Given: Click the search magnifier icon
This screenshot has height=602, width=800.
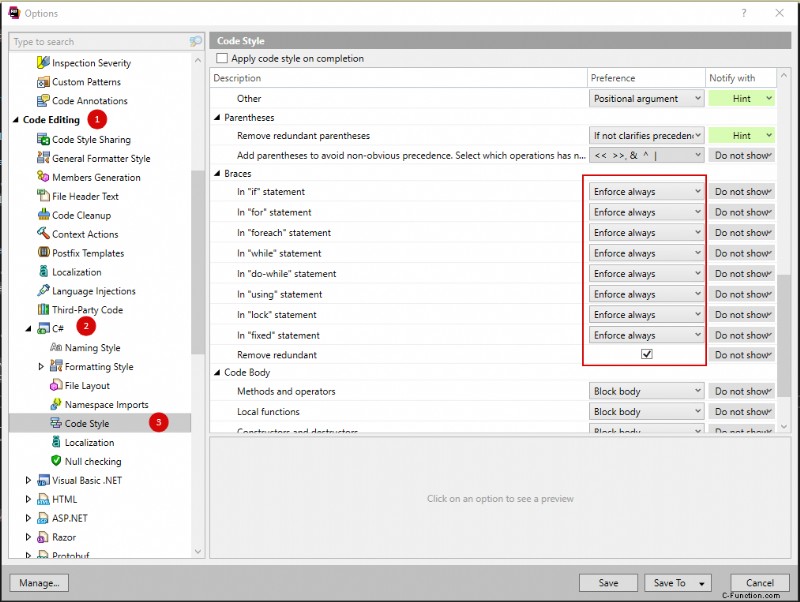Looking at the screenshot, I should pos(196,42).
